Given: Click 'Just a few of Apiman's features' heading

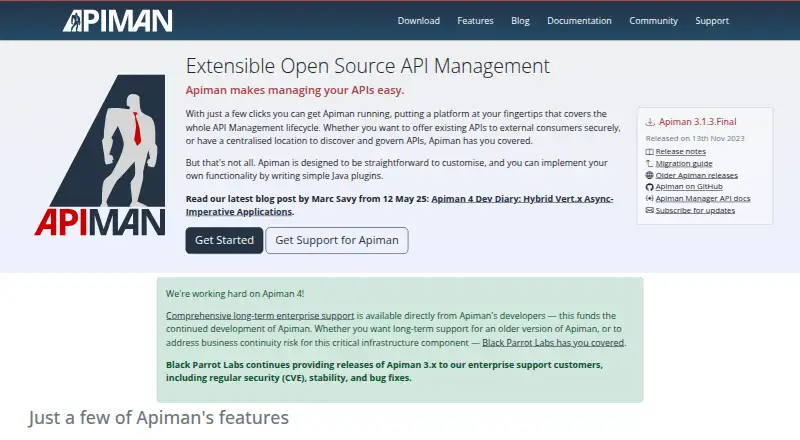Looking at the screenshot, I should [x=159, y=418].
